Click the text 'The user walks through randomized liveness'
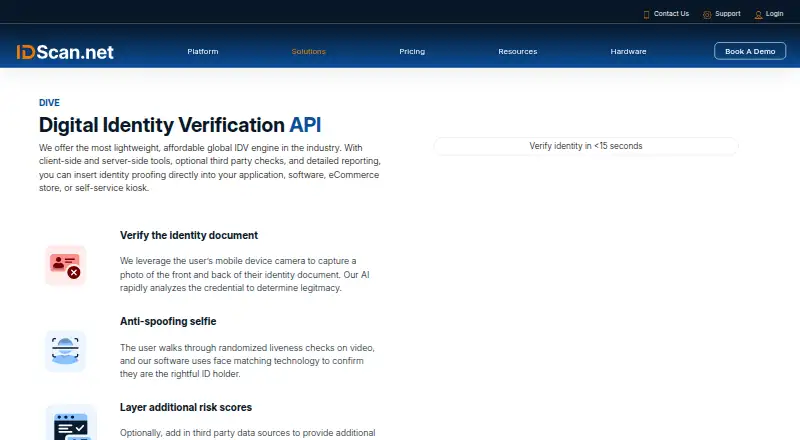This screenshot has height=440, width=800. coord(247,361)
